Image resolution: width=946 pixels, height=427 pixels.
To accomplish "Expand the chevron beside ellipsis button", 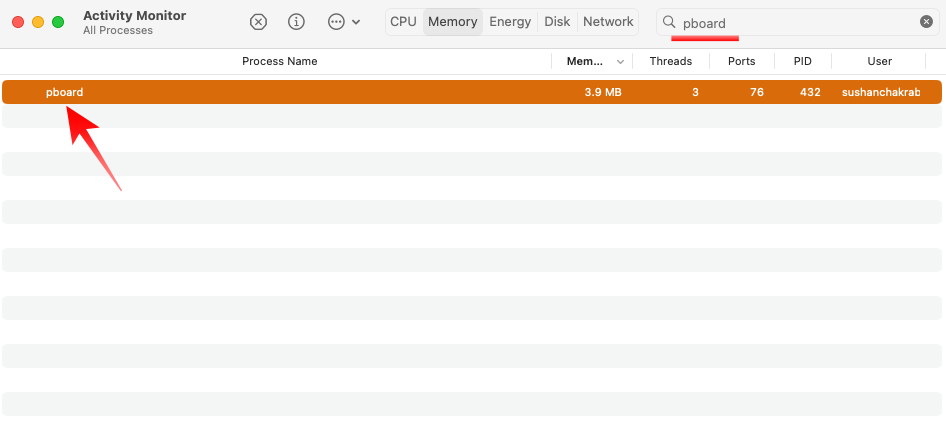I will (356, 22).
